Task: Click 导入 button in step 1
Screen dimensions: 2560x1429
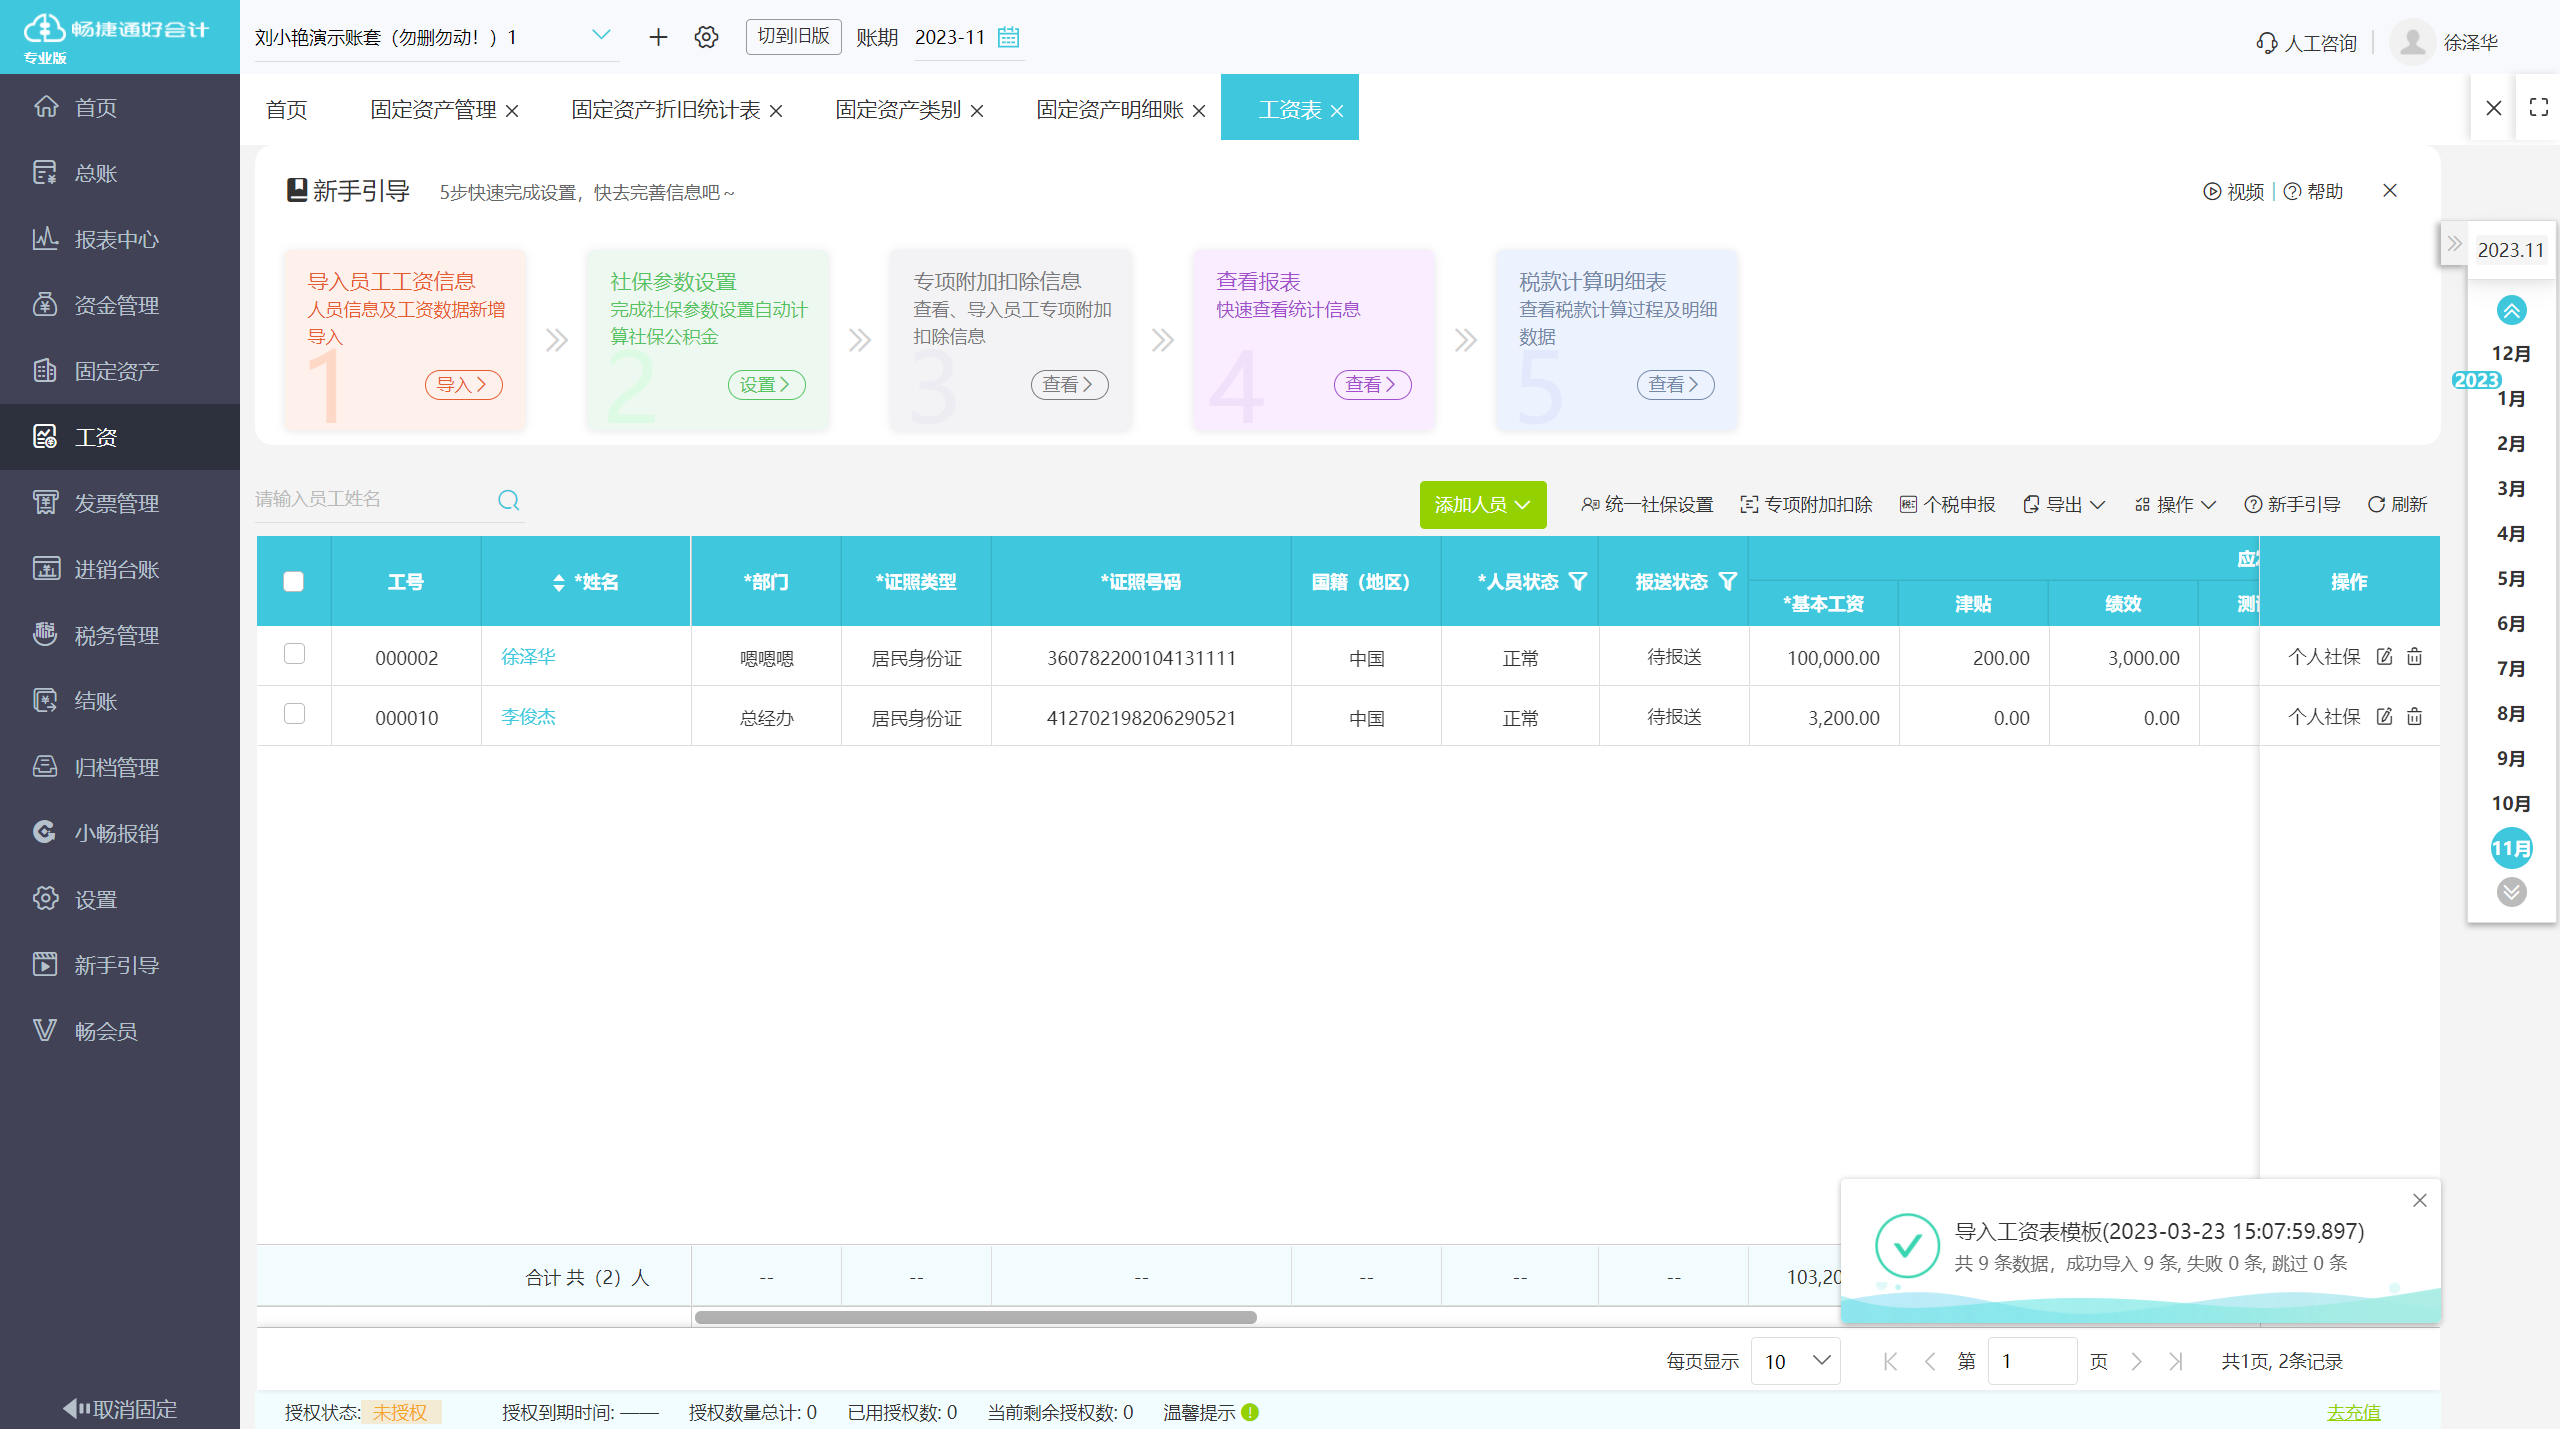Action: click(x=461, y=383)
